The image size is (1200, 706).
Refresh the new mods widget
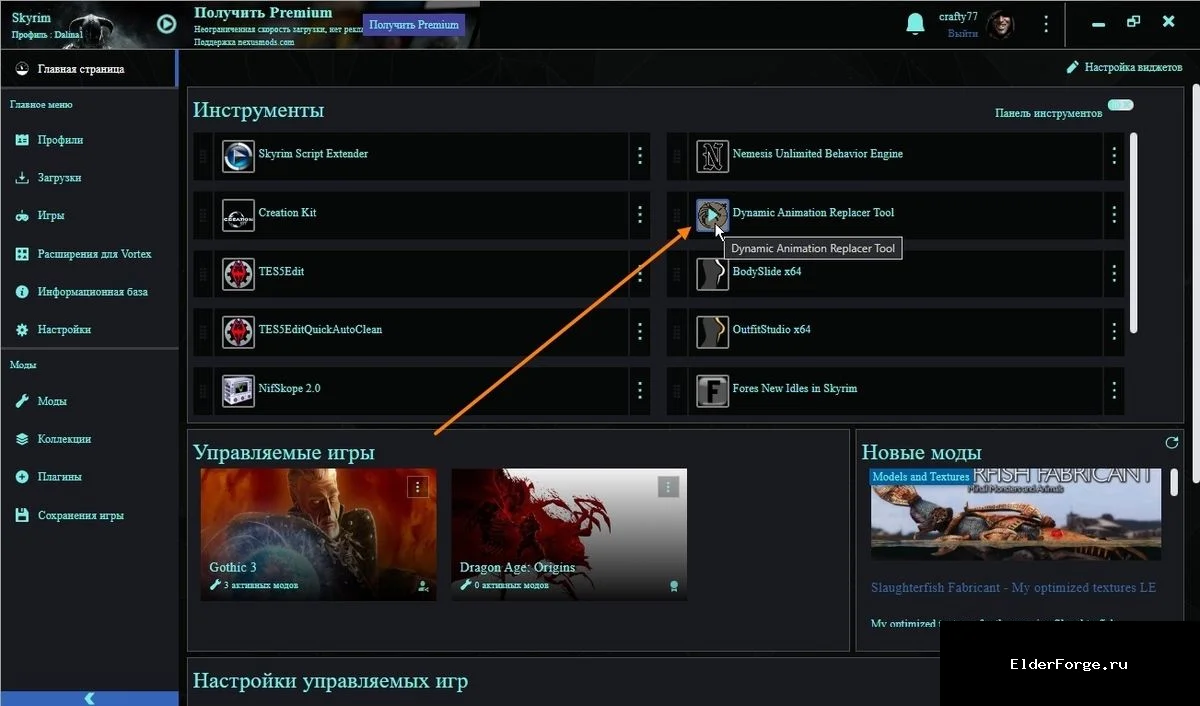coord(1172,443)
